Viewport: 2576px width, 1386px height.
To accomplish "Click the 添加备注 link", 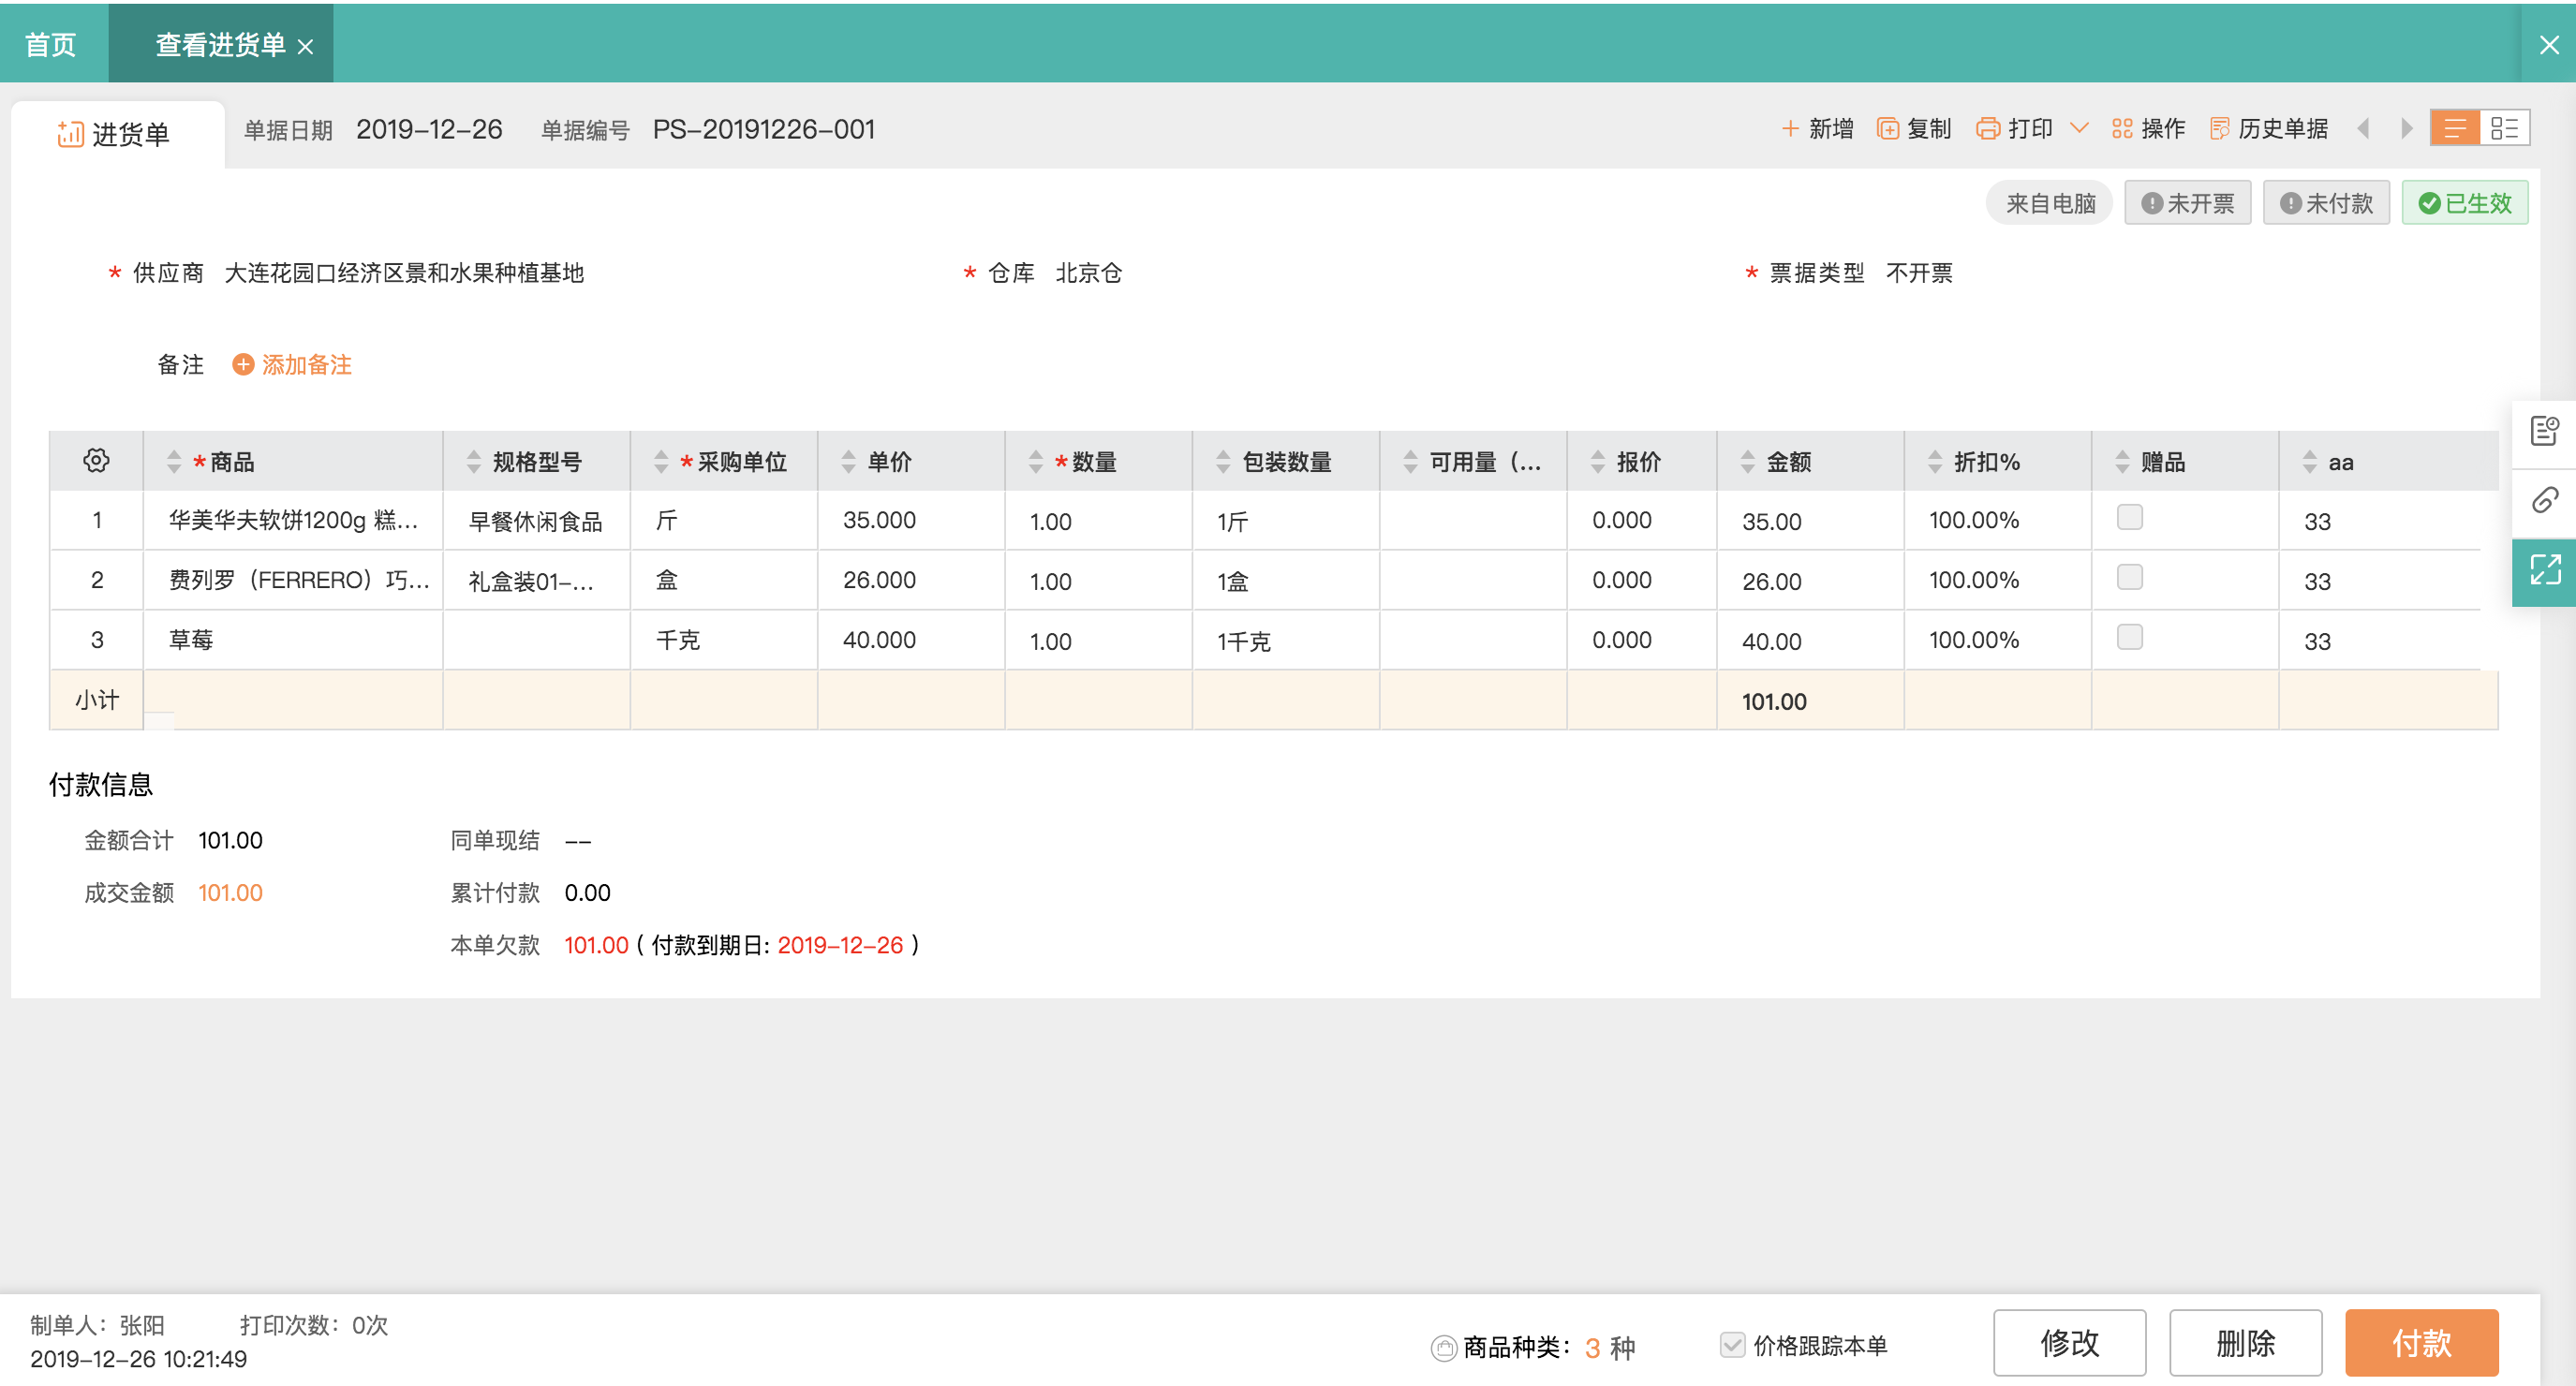I will point(295,361).
